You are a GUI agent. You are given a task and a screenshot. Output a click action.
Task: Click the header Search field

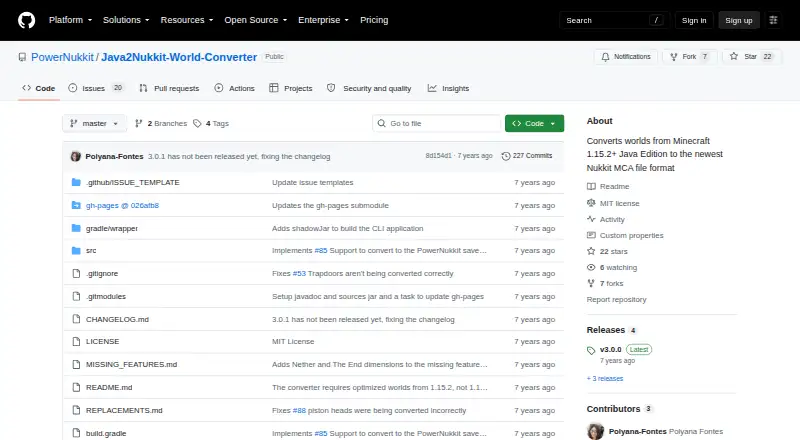(x=614, y=20)
